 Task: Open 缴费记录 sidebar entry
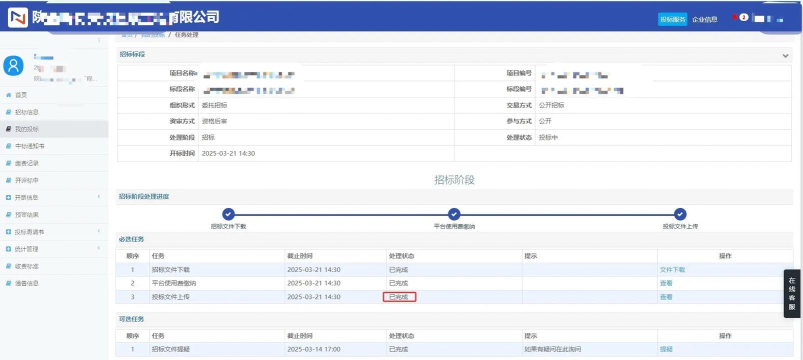pyautogui.click(x=27, y=163)
